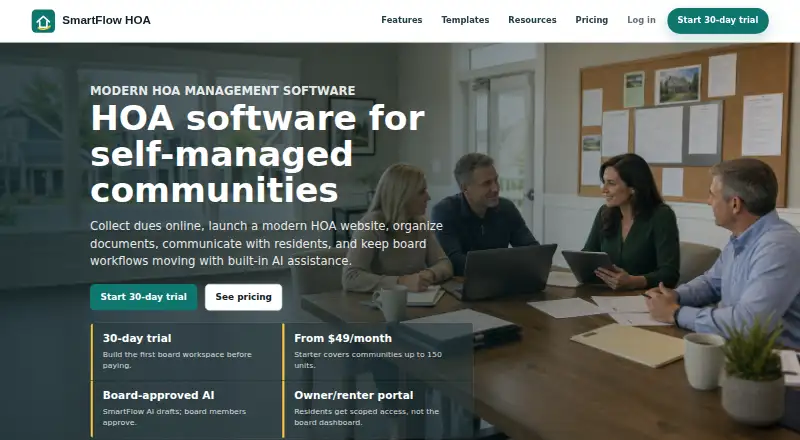Click 'Residents get scoped access' text
The image size is (800, 440).
tap(366, 417)
